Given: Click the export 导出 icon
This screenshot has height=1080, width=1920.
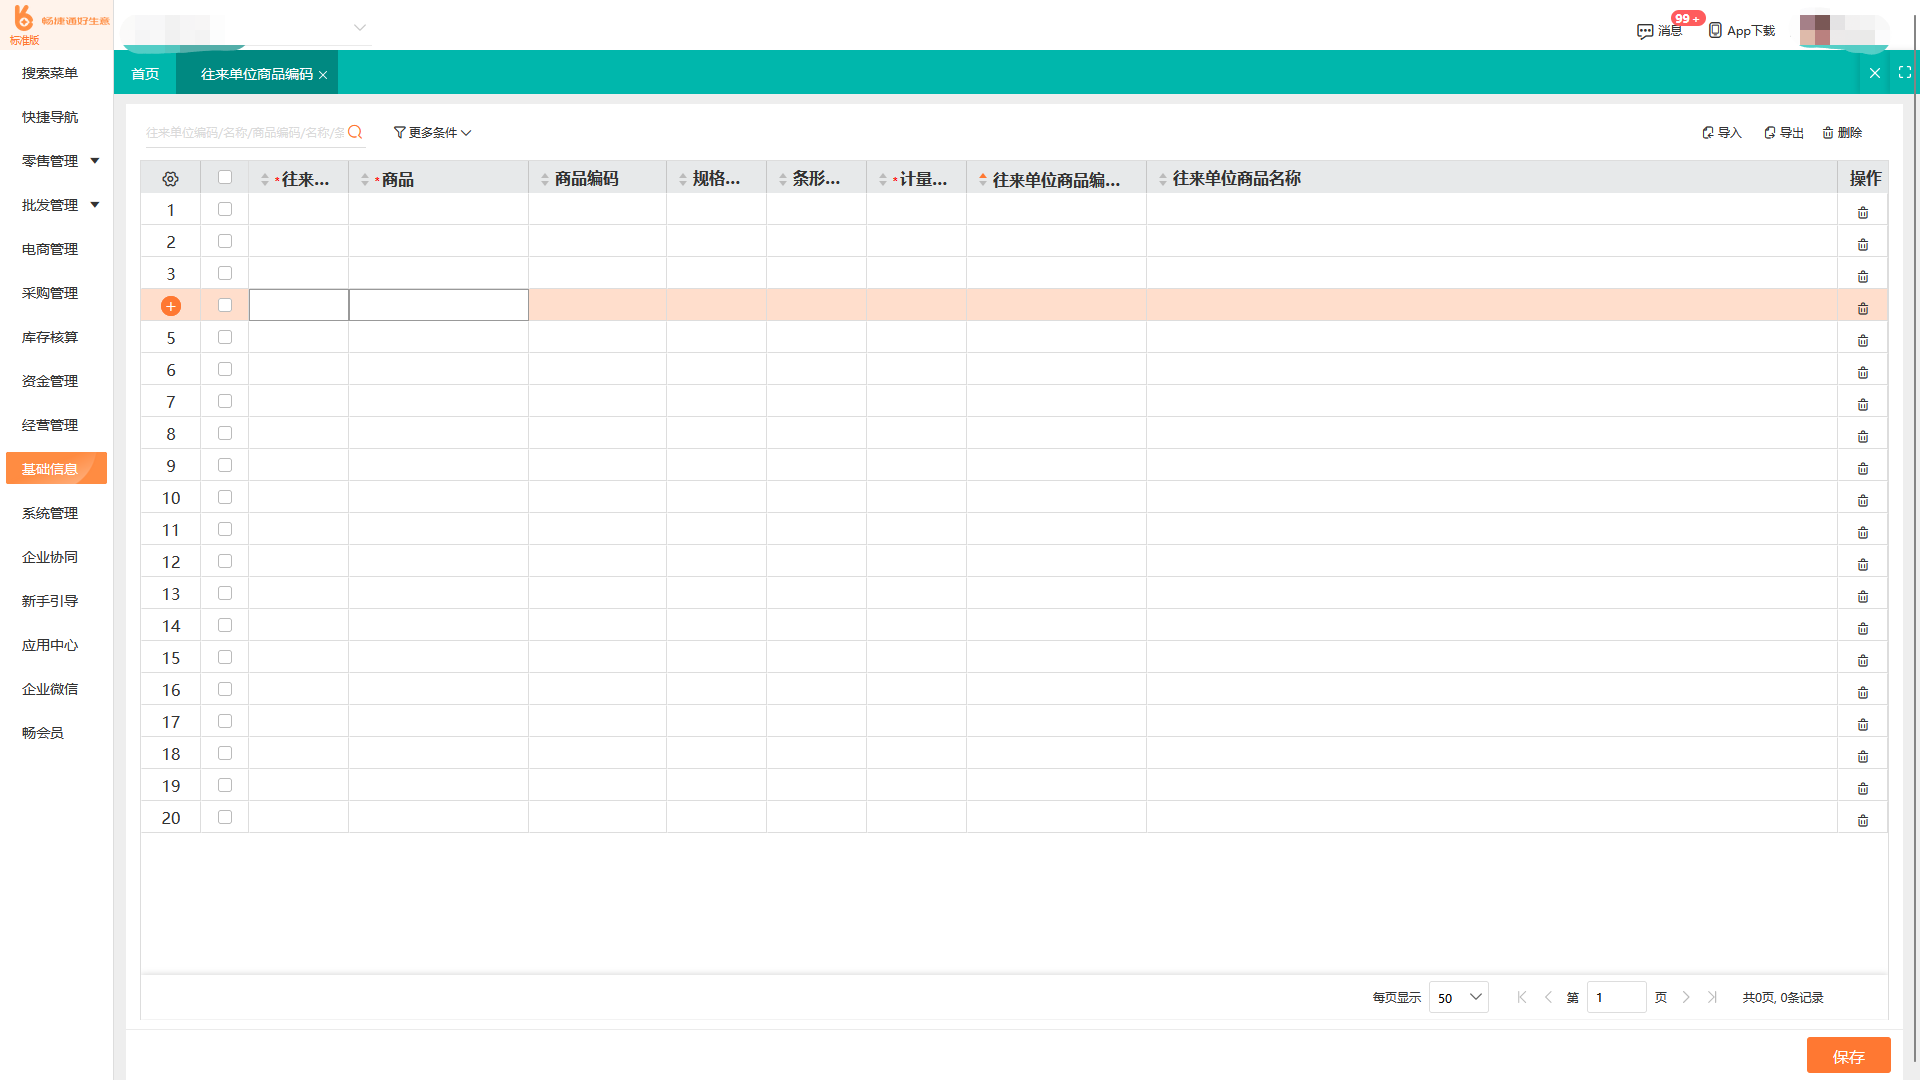Looking at the screenshot, I should 1783,132.
